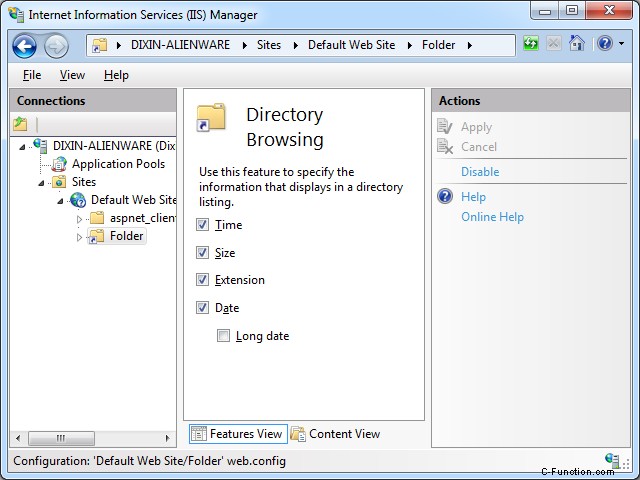Select the Application Pools node

tap(118, 164)
